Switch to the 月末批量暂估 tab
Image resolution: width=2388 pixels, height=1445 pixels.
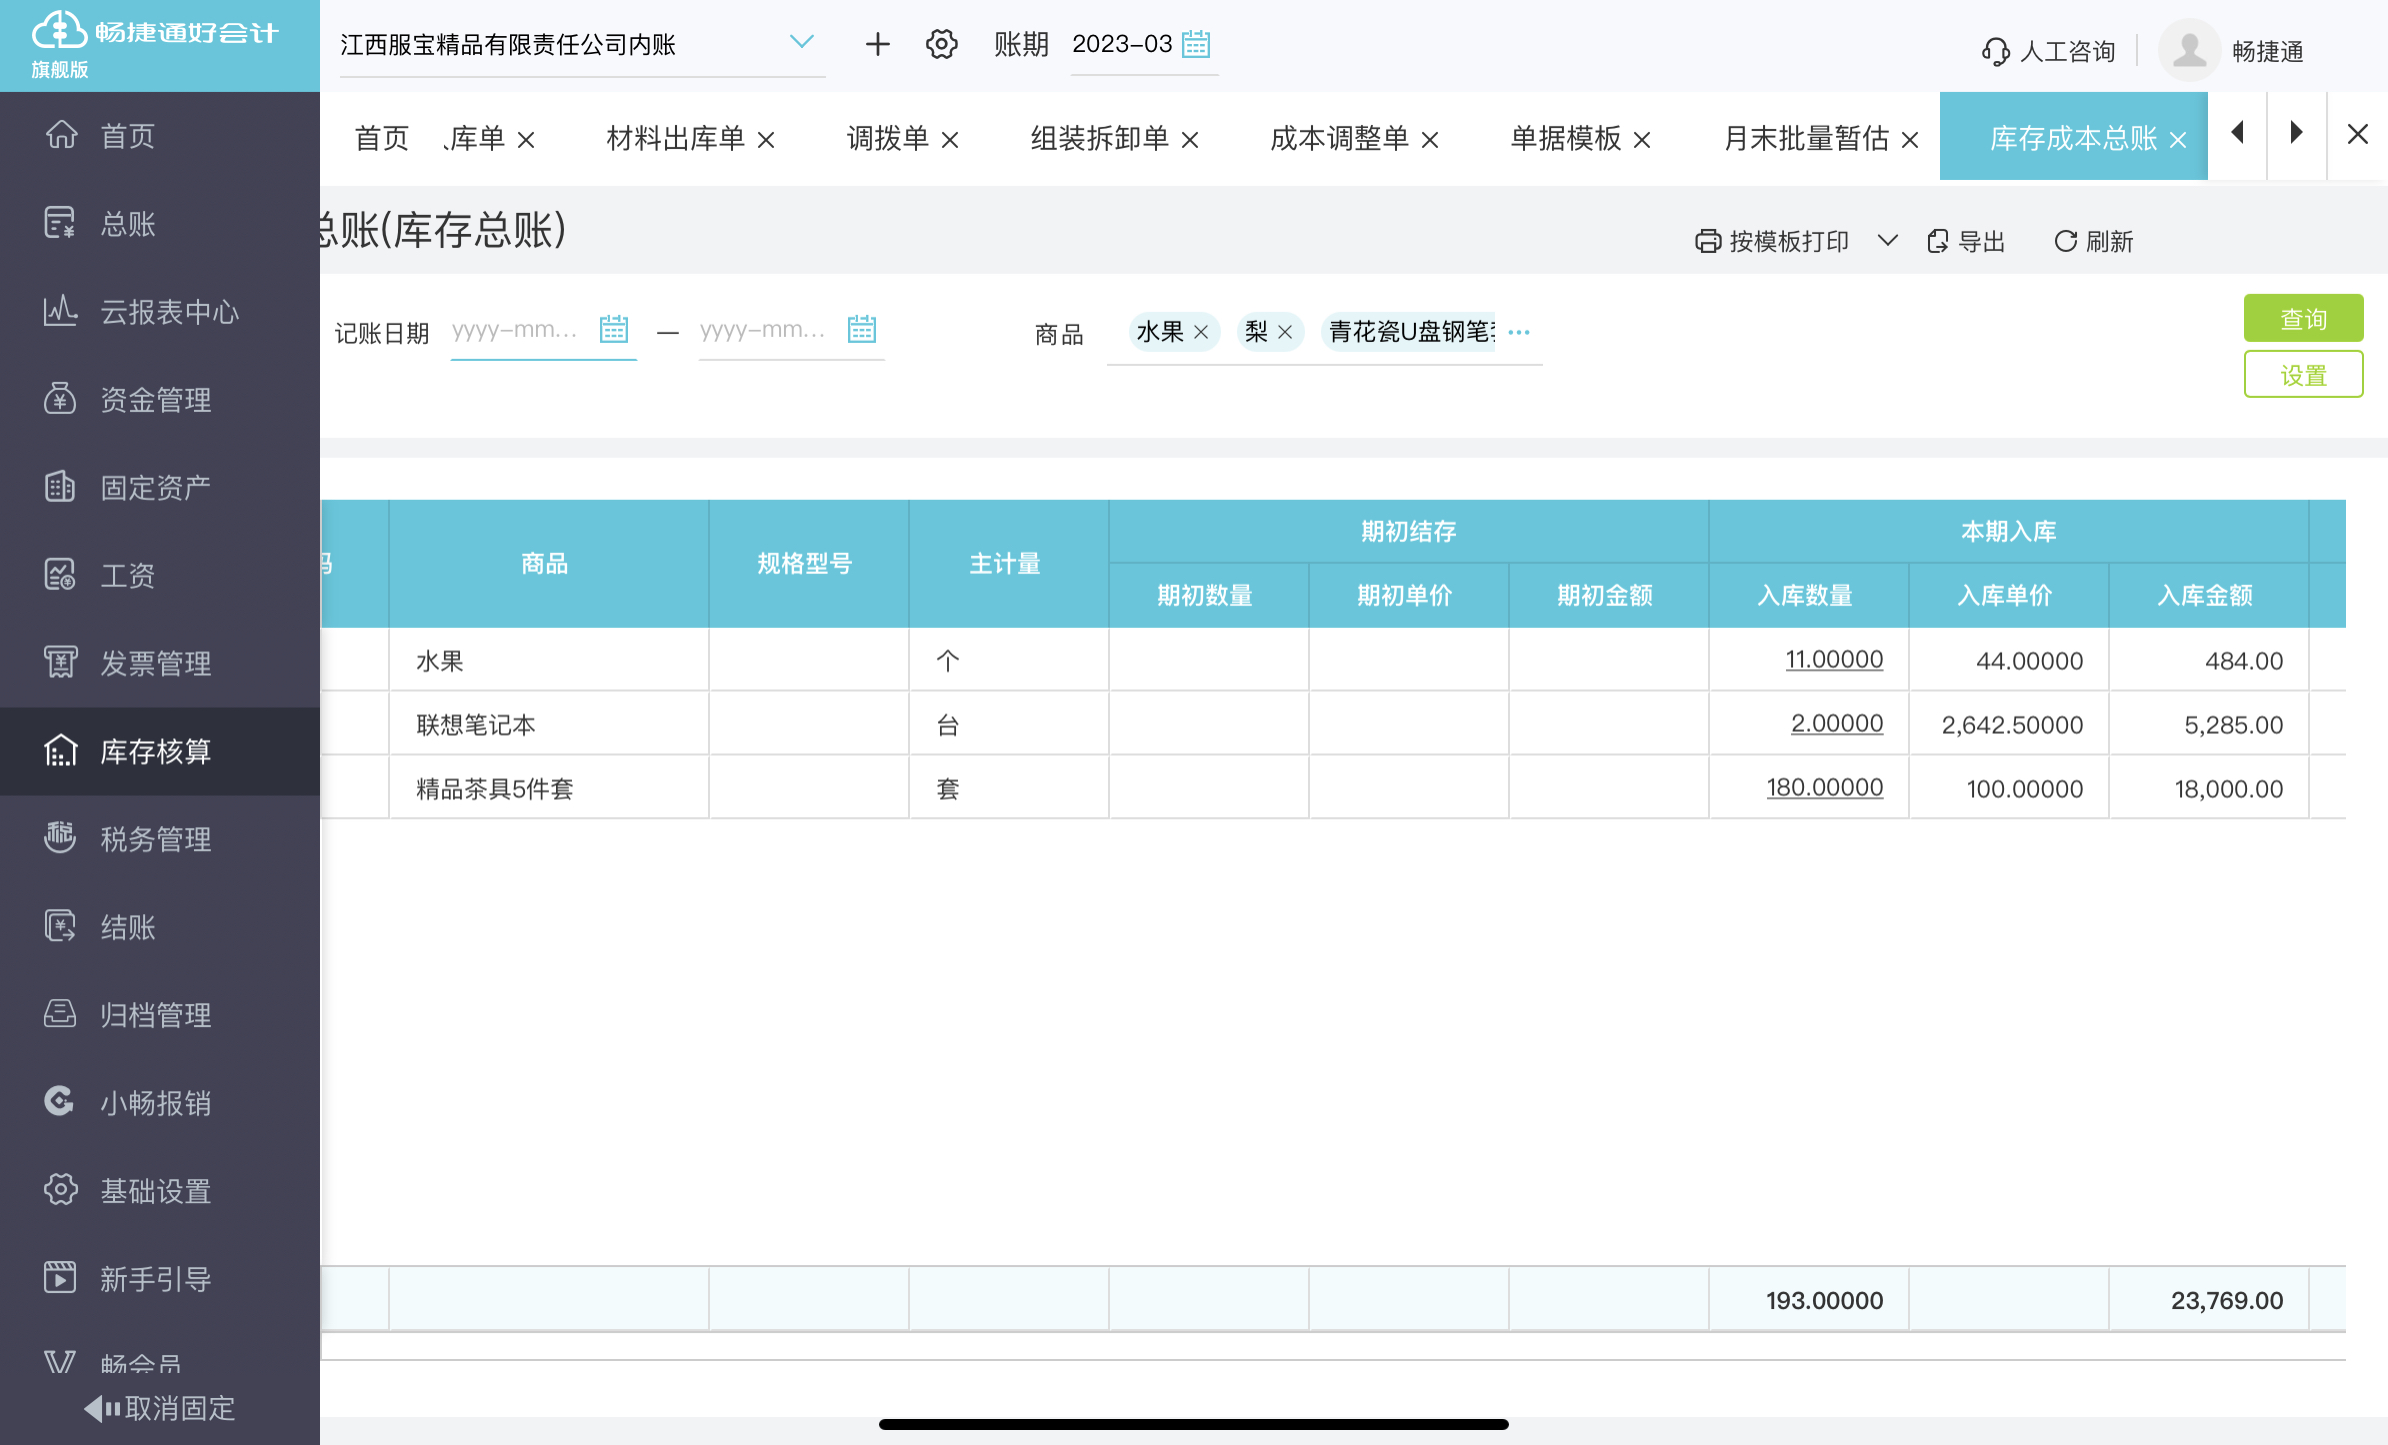[x=1811, y=138]
